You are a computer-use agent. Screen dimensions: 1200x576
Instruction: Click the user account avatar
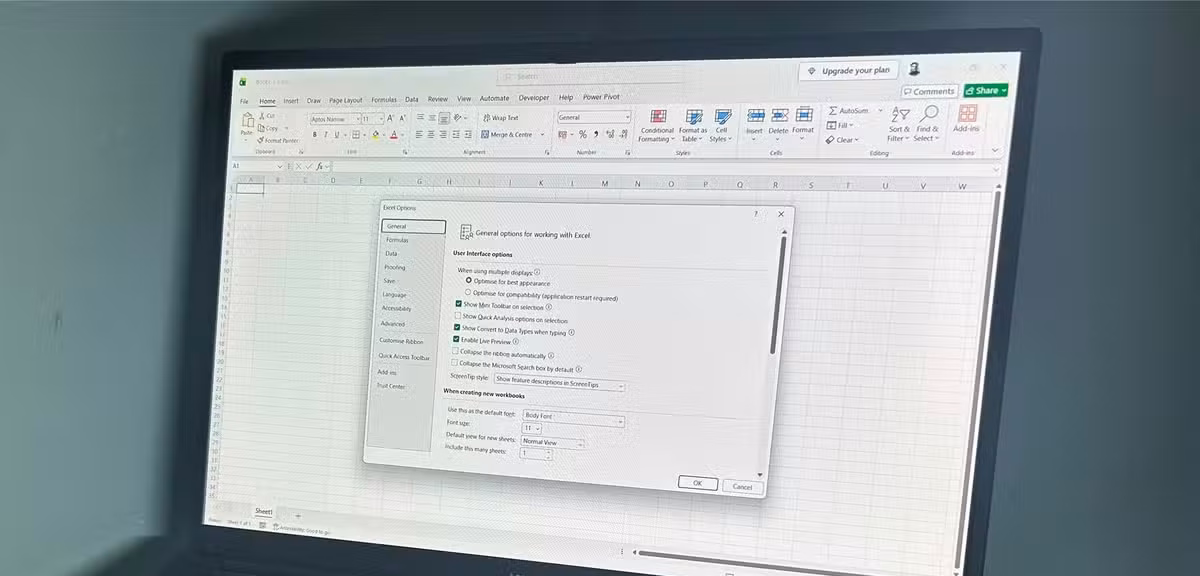914,69
